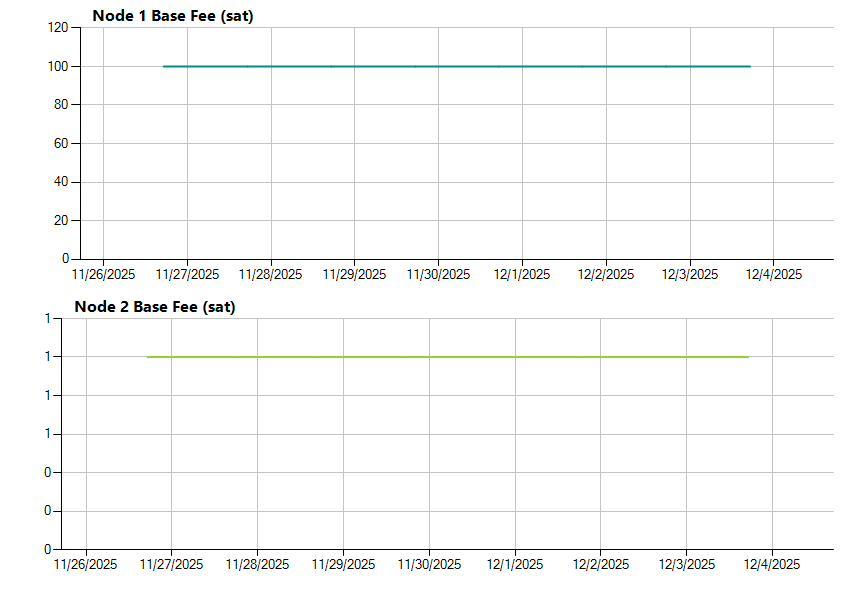The width and height of the screenshot is (860, 600).
Task: Click 12/2/2025 on the Node 2 chart axis
Action: click(x=600, y=565)
